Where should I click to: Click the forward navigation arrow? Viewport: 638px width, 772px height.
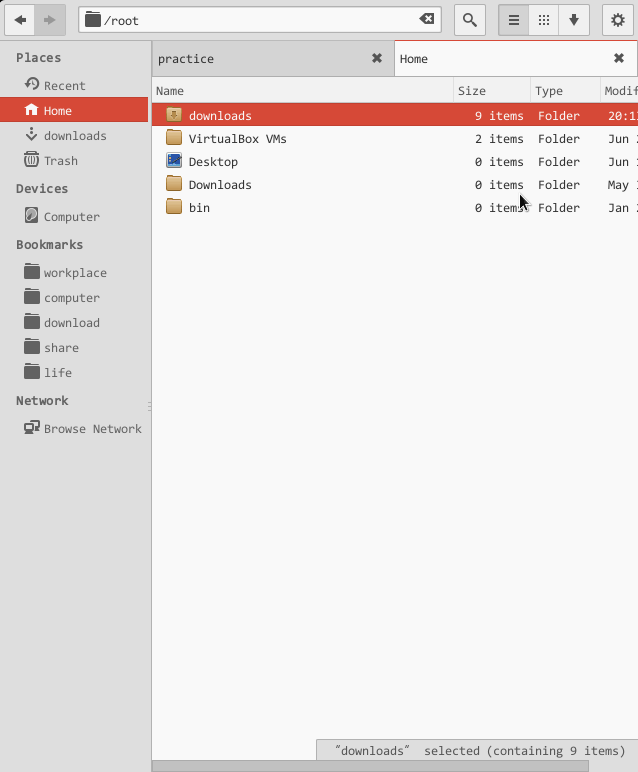pos(49,20)
